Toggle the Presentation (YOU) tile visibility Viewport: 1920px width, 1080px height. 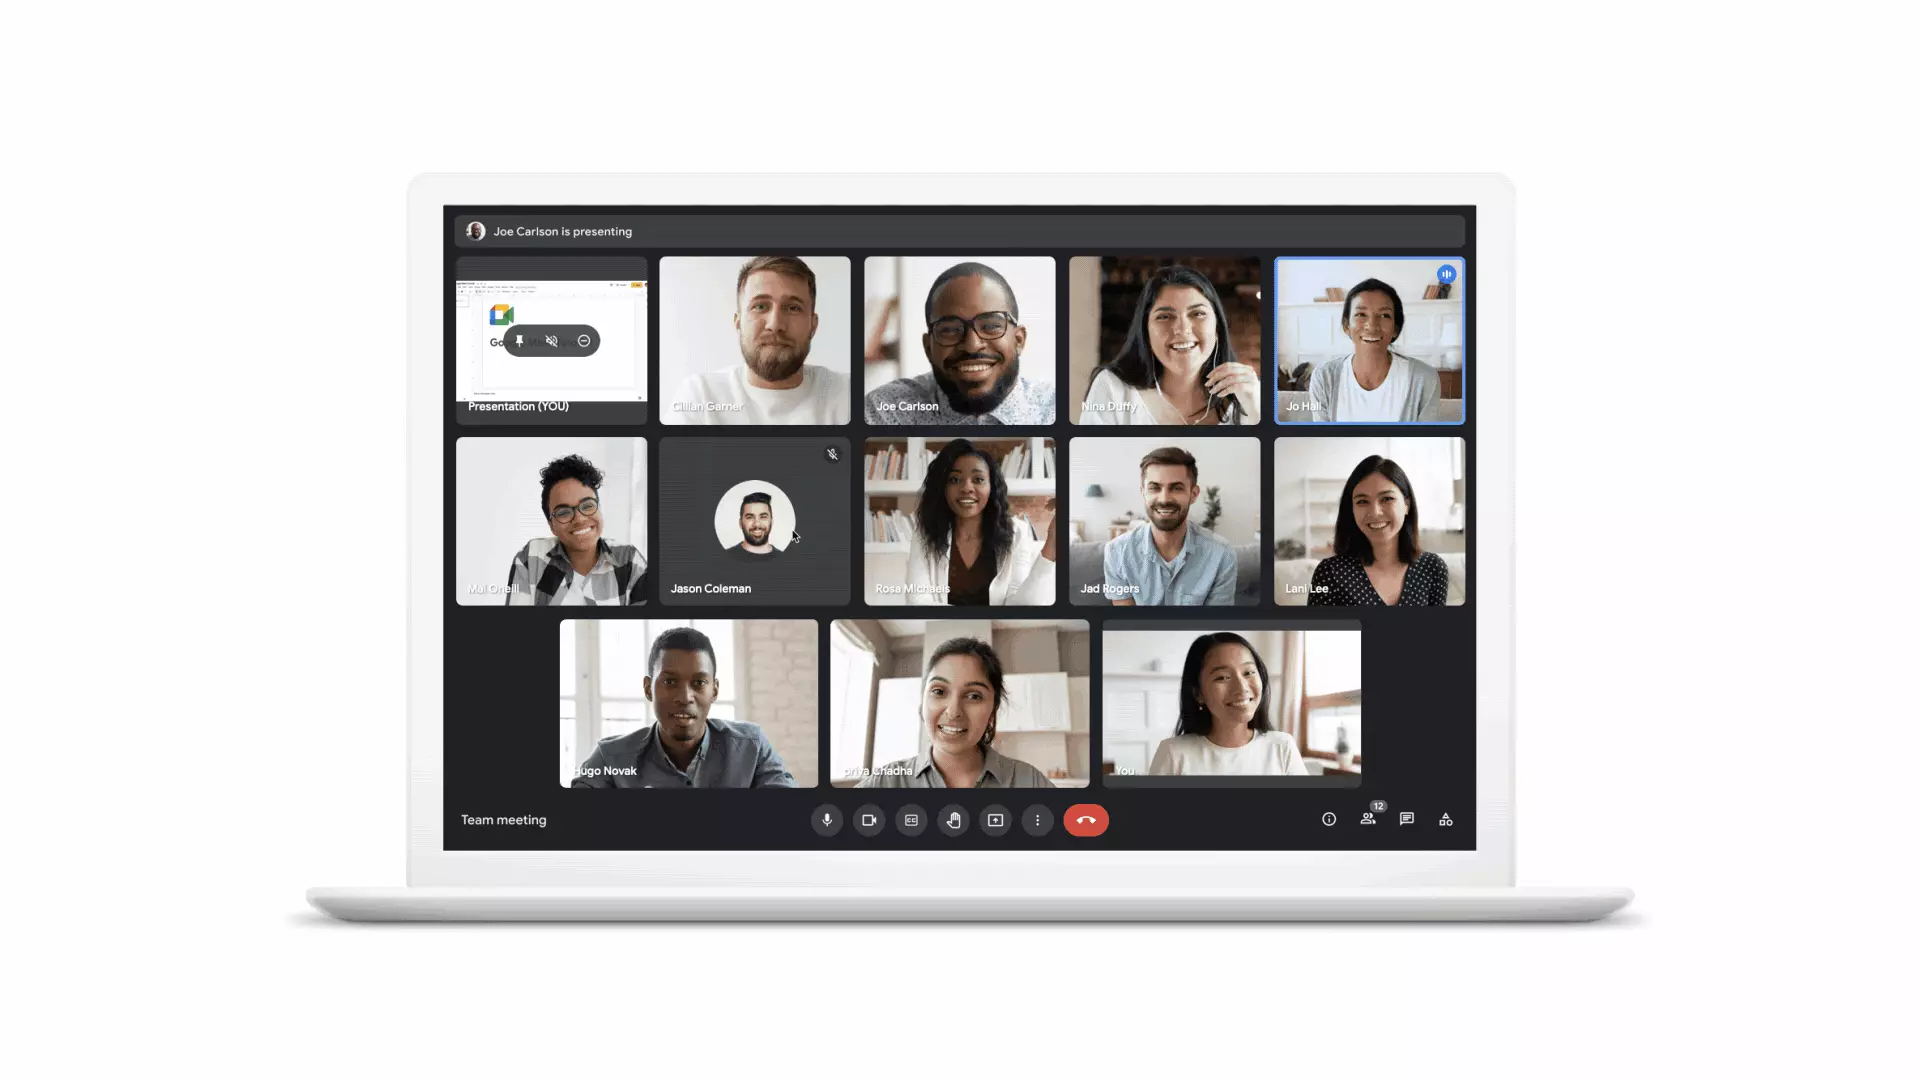tap(584, 340)
